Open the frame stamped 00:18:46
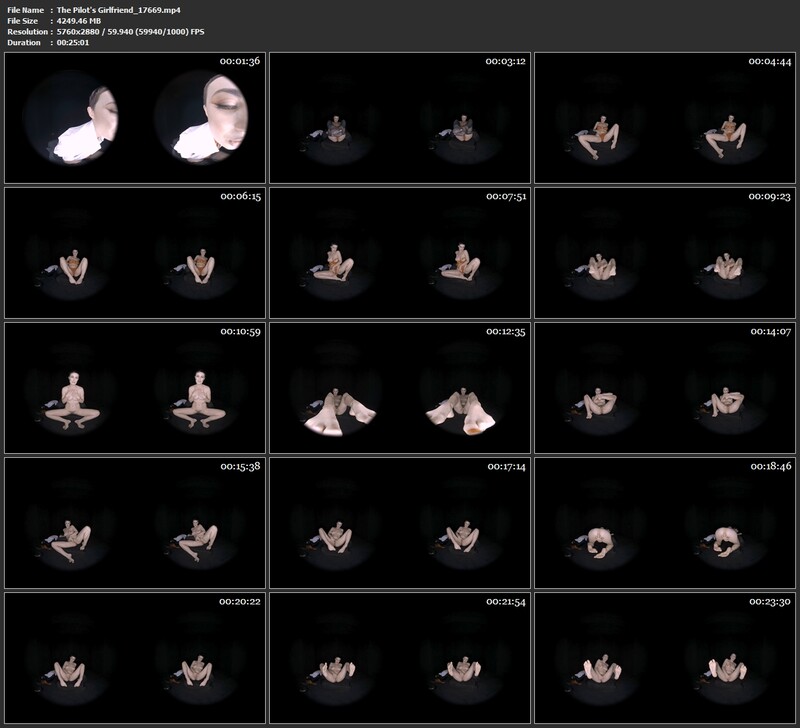Screen dimensions: 800x728 (x=665, y=523)
